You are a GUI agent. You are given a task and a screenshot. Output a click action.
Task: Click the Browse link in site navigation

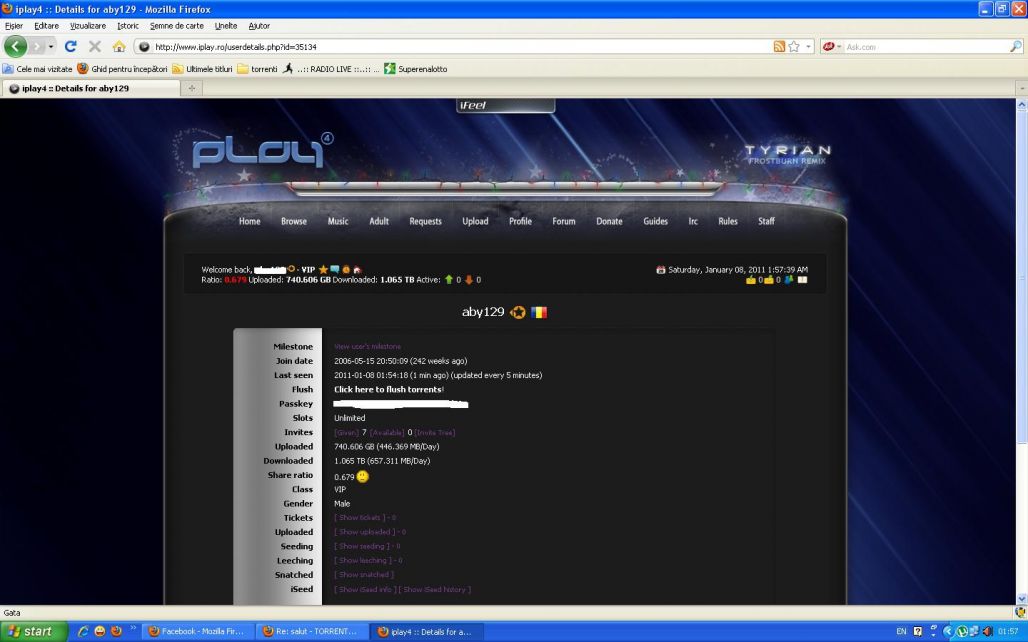pos(294,221)
